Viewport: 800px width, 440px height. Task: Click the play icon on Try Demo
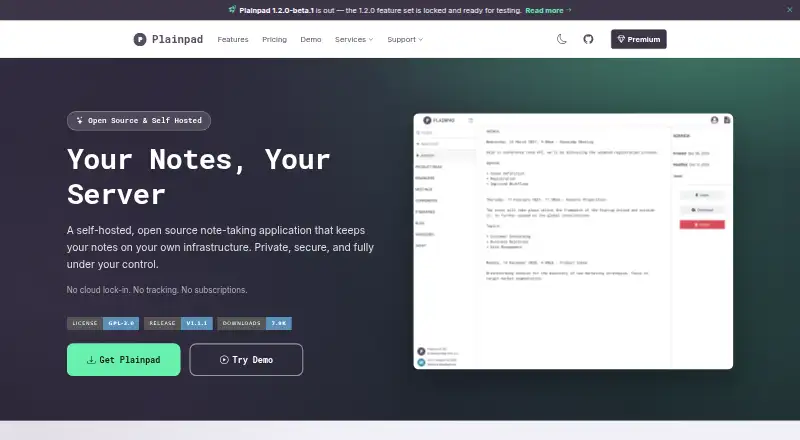point(224,360)
